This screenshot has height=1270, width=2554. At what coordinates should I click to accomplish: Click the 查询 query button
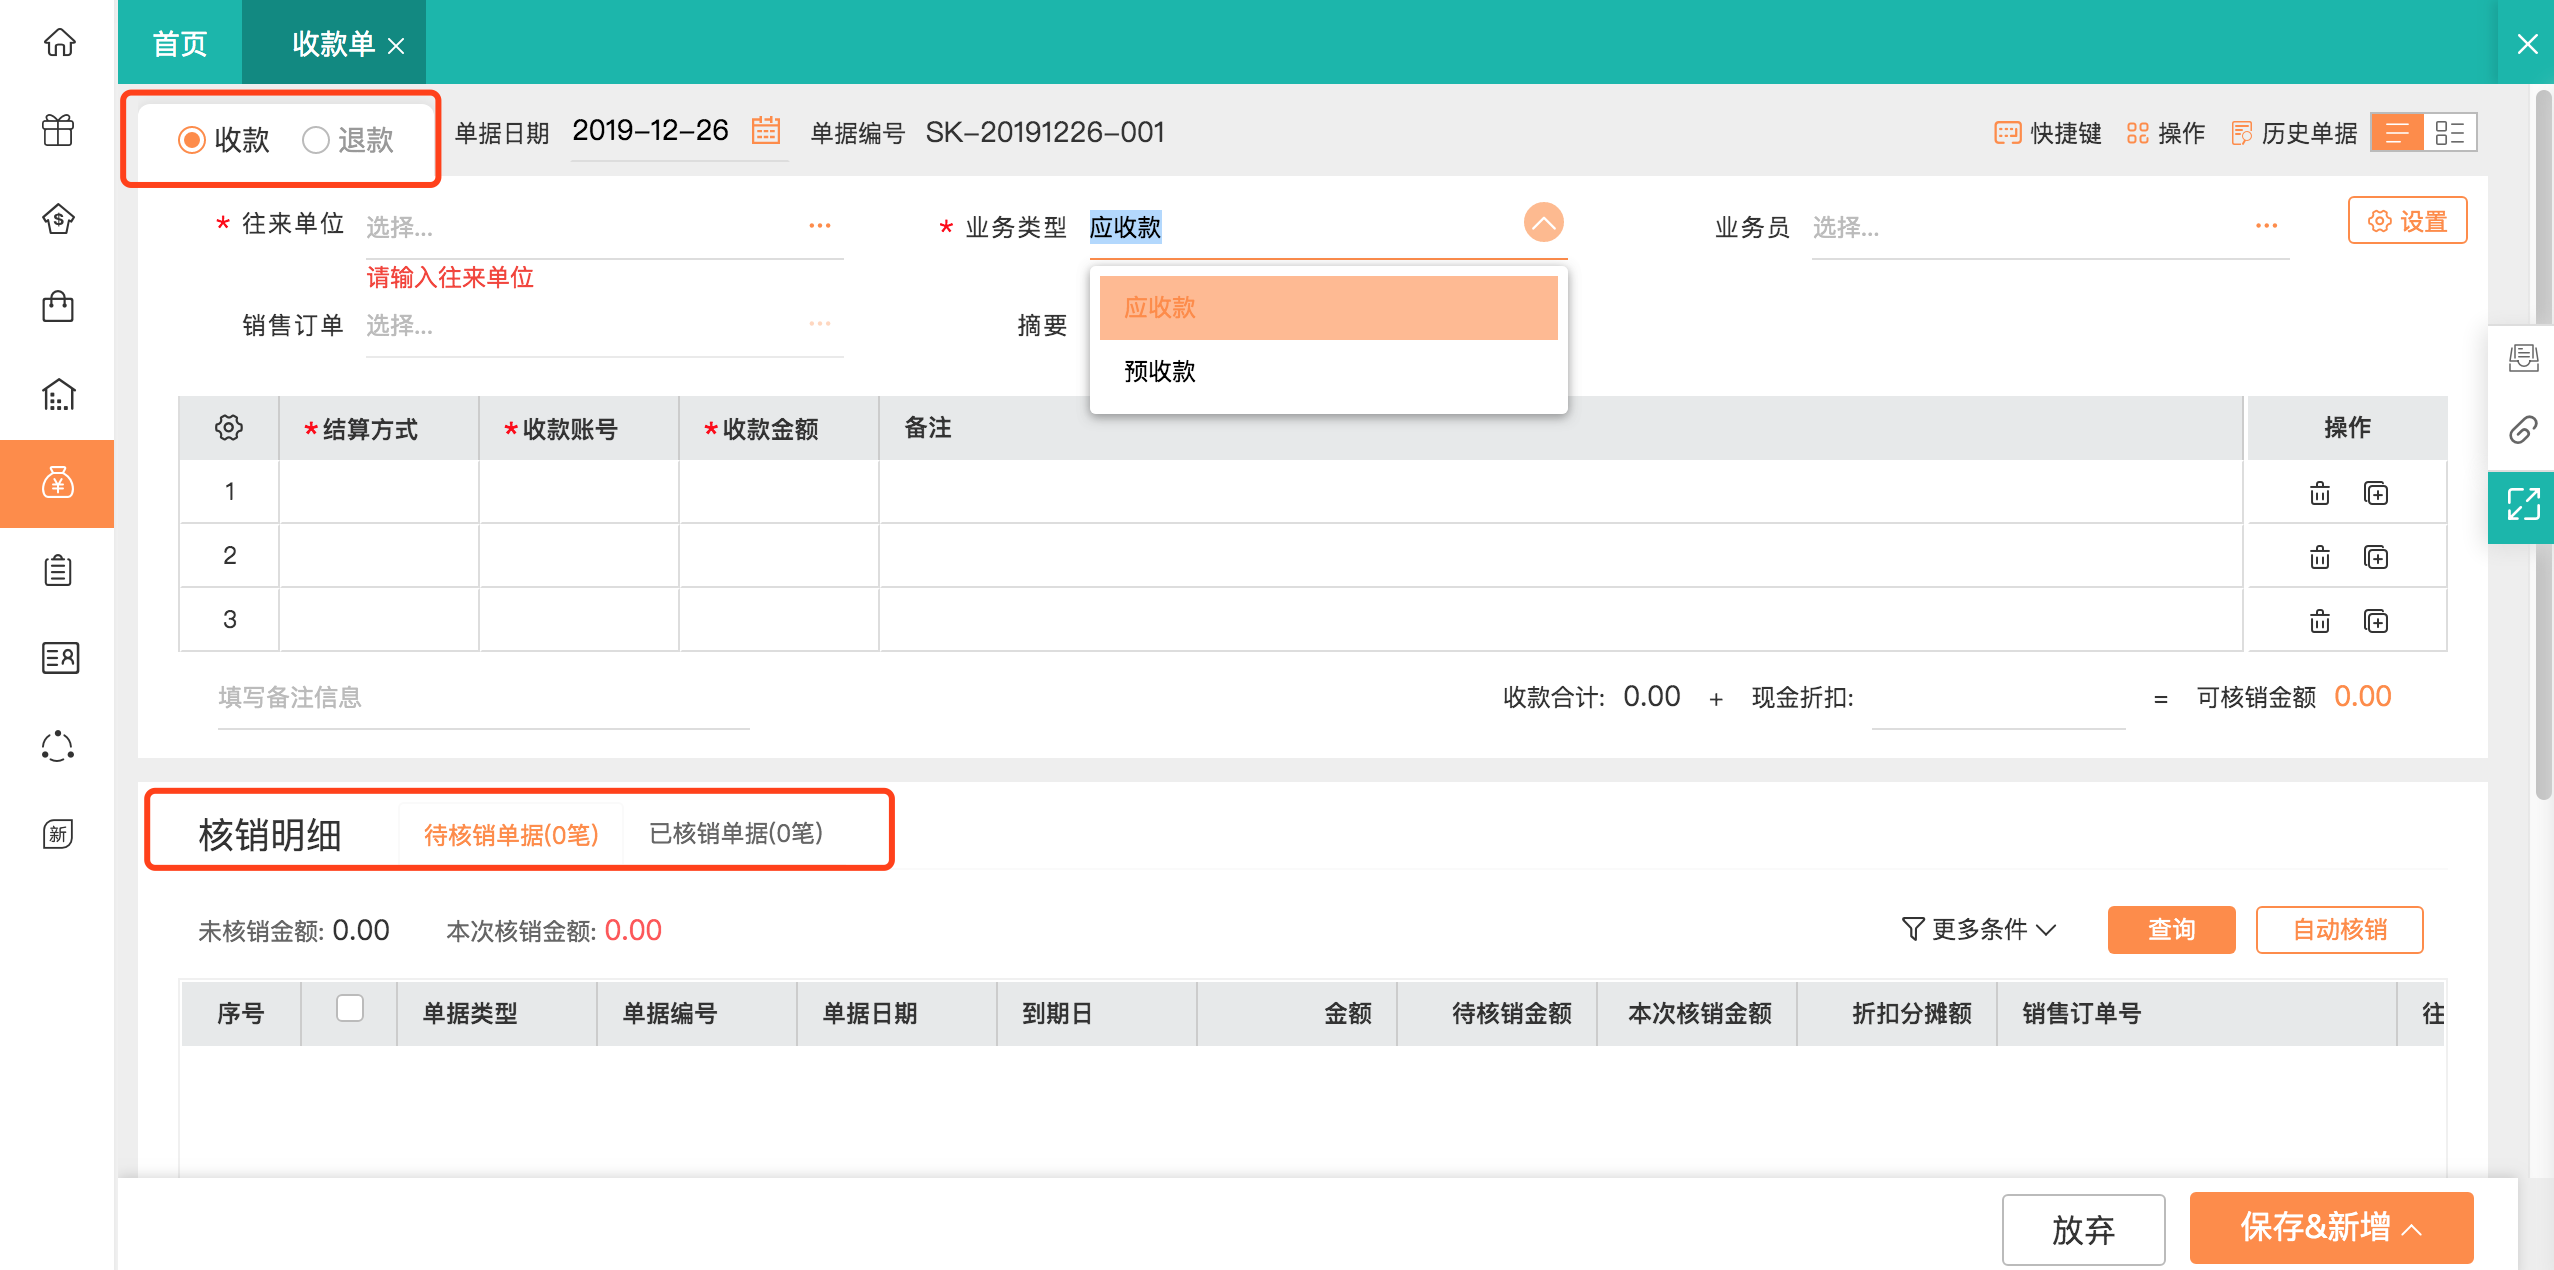point(2168,931)
